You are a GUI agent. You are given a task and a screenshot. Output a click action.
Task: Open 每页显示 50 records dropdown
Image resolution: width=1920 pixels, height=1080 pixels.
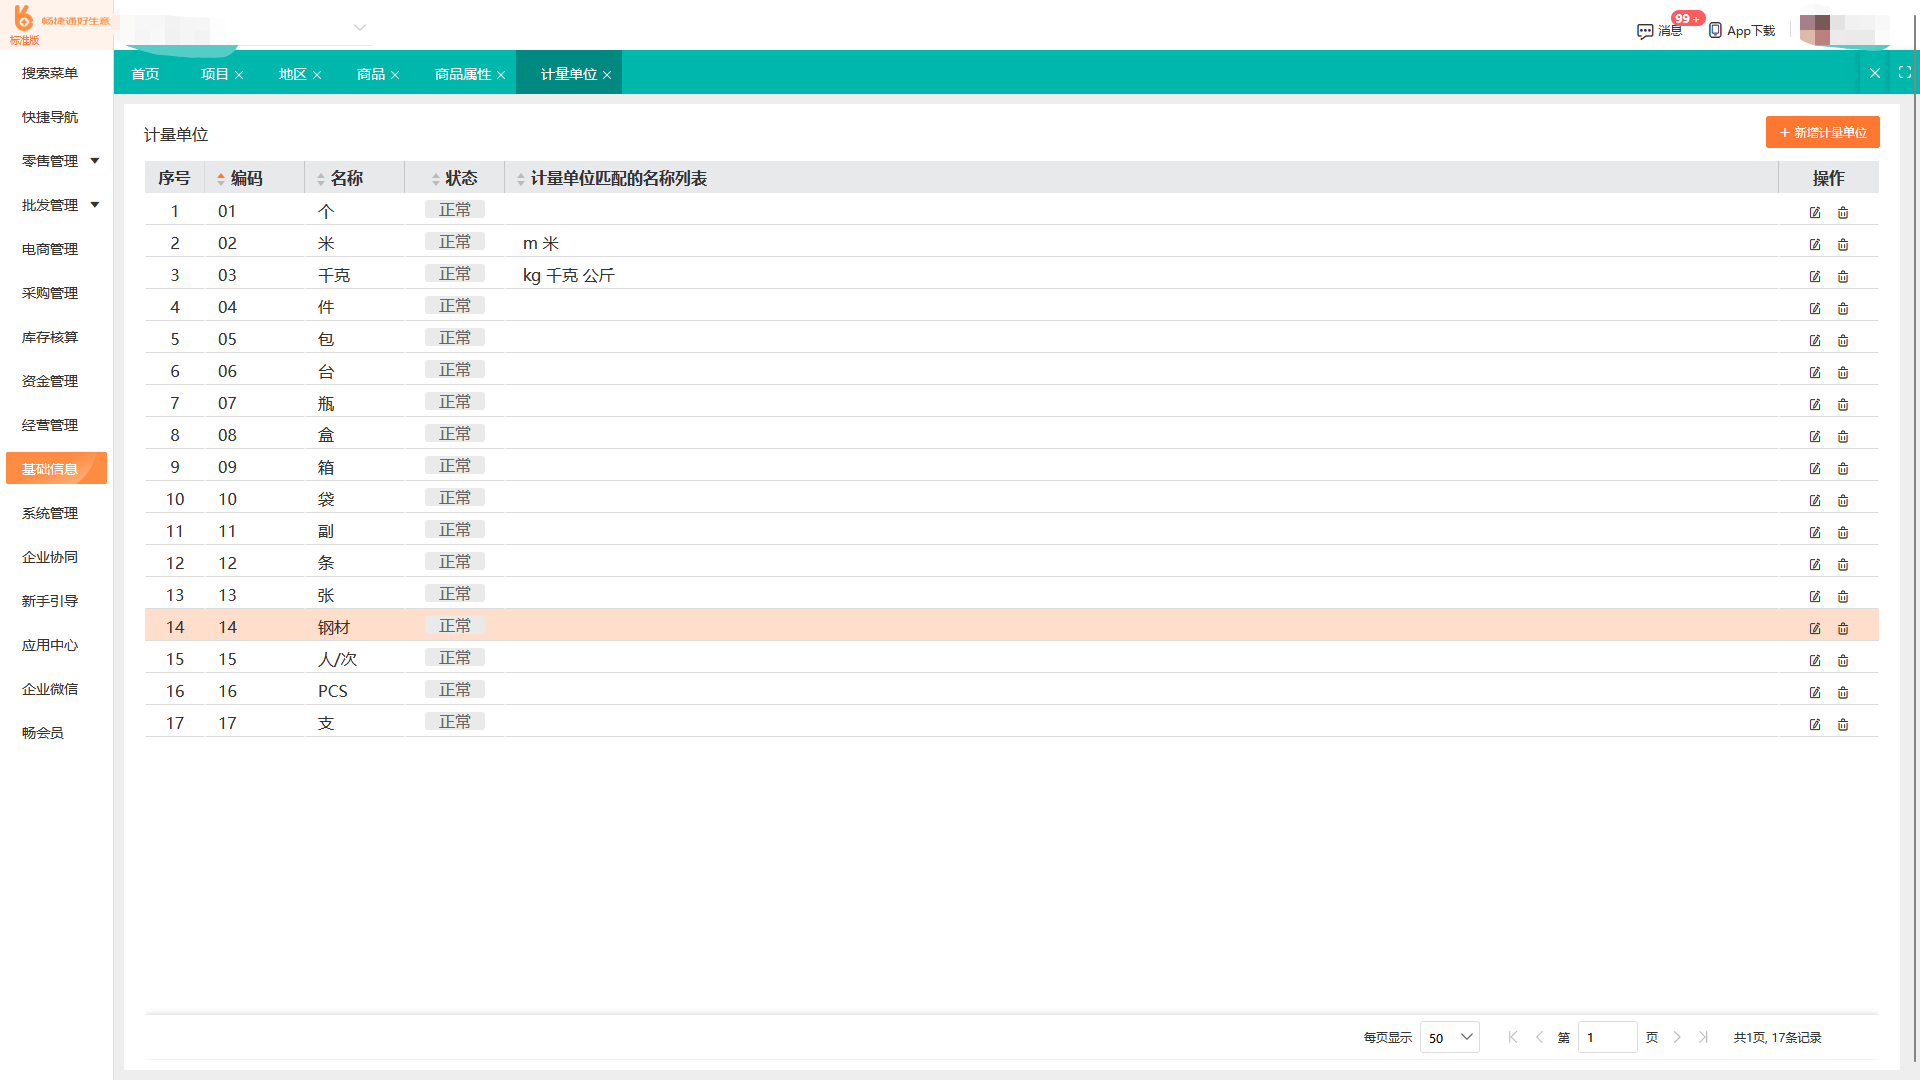(1449, 1036)
